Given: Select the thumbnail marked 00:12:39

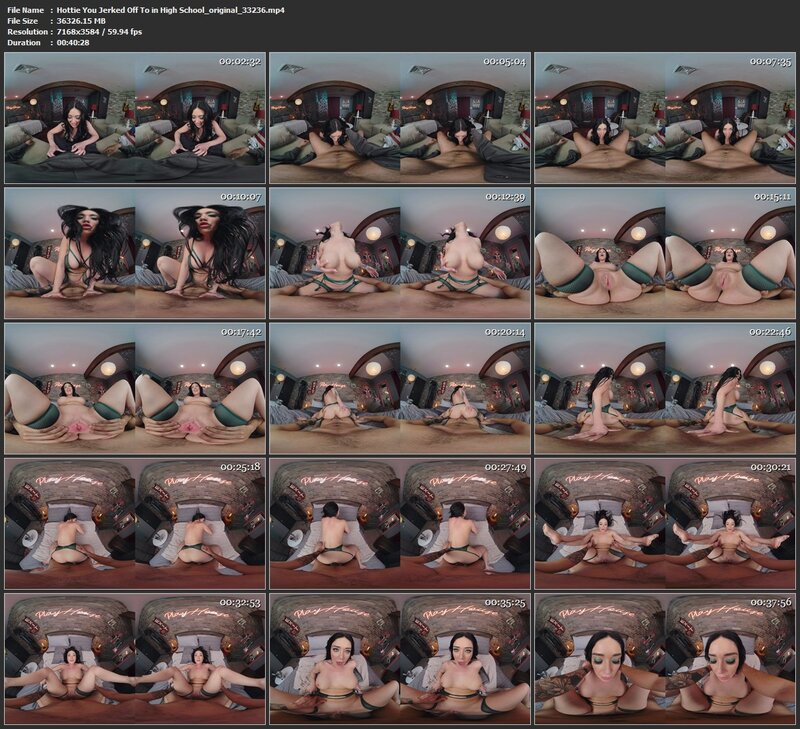Looking at the screenshot, I should click(x=399, y=252).
